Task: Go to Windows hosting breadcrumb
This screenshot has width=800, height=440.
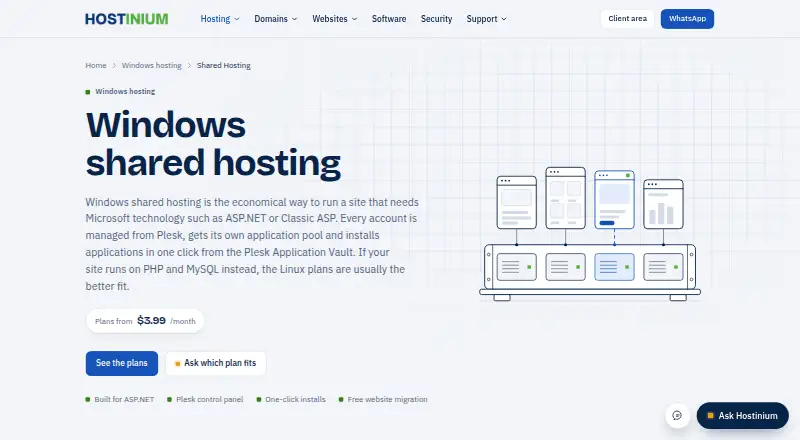Action: click(x=152, y=65)
